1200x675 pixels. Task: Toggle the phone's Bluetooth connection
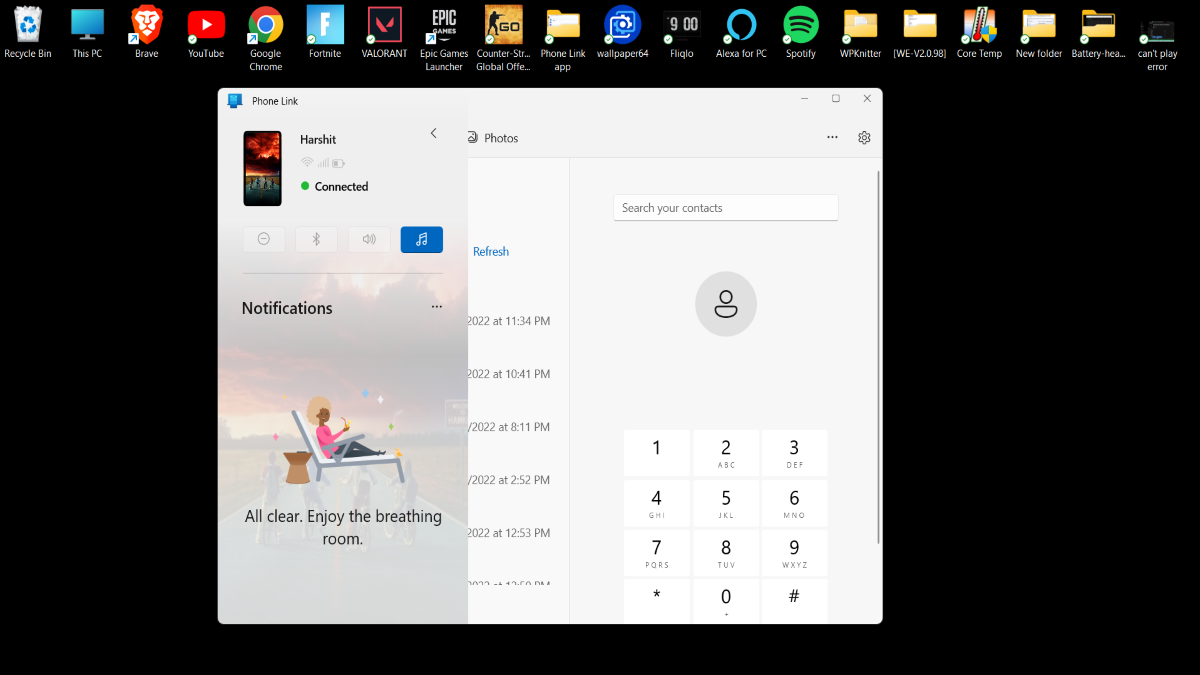tap(316, 239)
